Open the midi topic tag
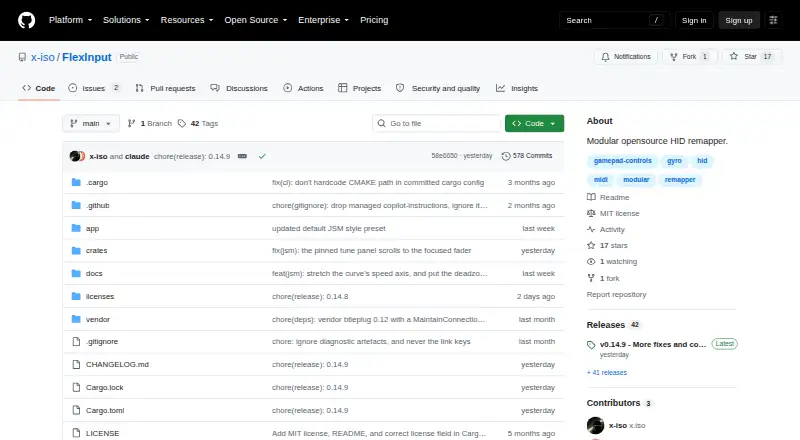The width and height of the screenshot is (800, 440). tap(601, 180)
